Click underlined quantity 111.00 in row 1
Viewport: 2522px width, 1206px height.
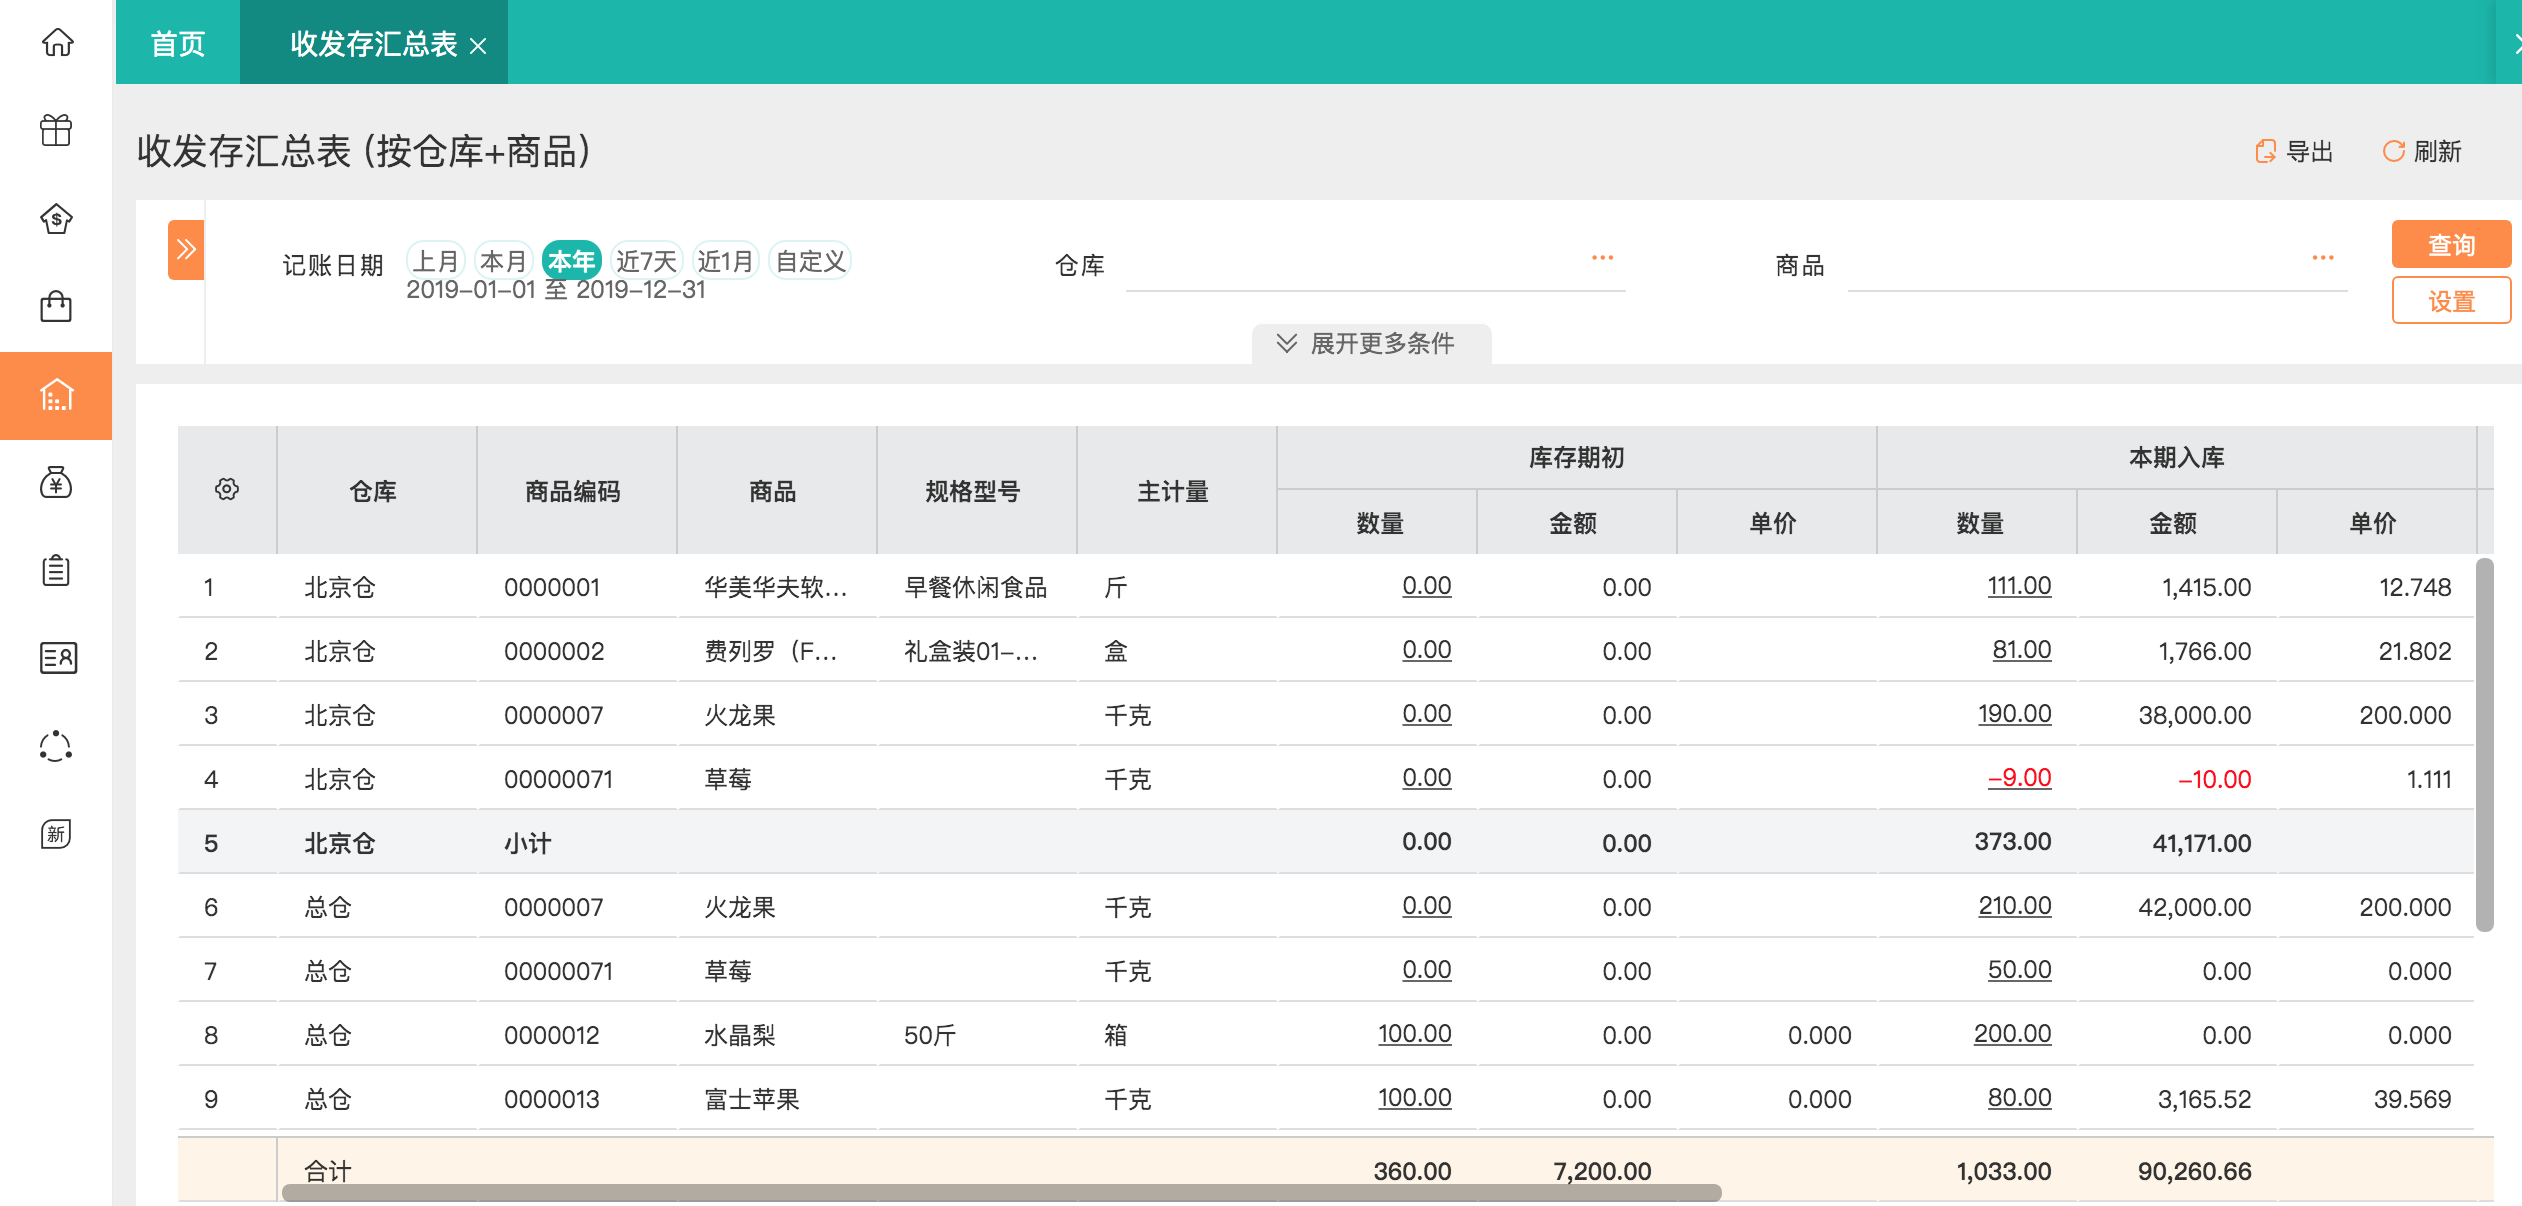pos(2015,585)
